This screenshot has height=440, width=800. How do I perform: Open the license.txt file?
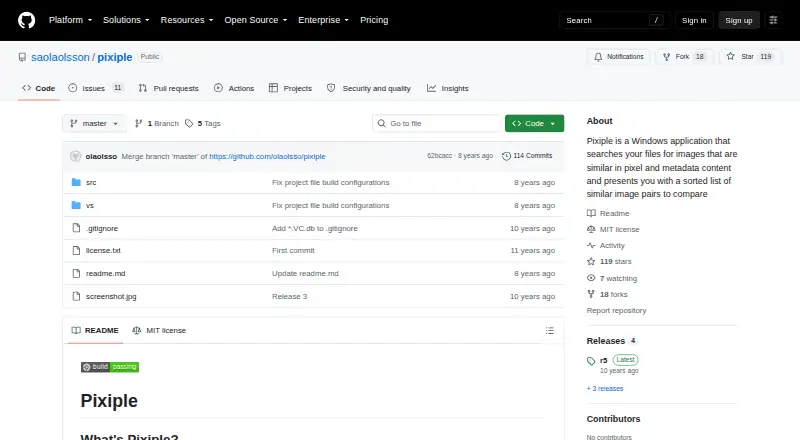(103, 250)
